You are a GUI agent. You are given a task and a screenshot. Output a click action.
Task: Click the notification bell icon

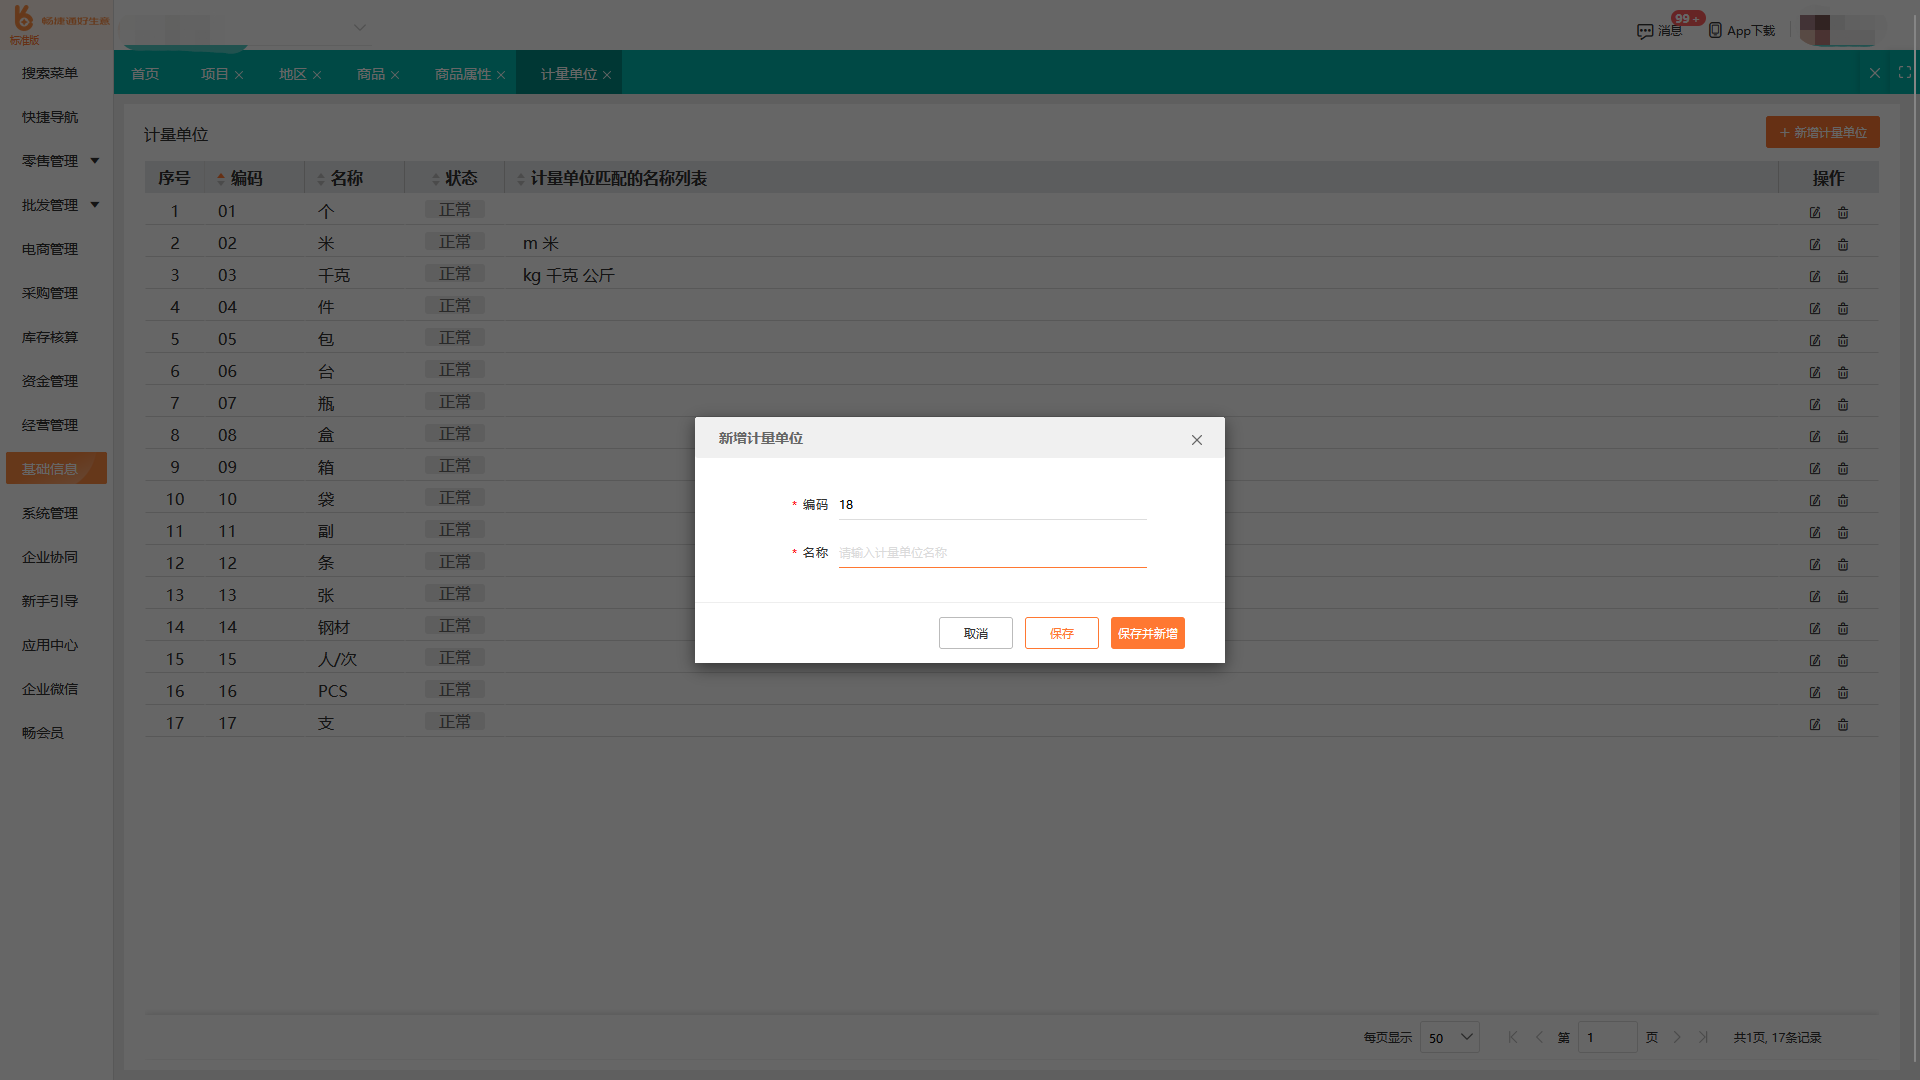(1651, 29)
